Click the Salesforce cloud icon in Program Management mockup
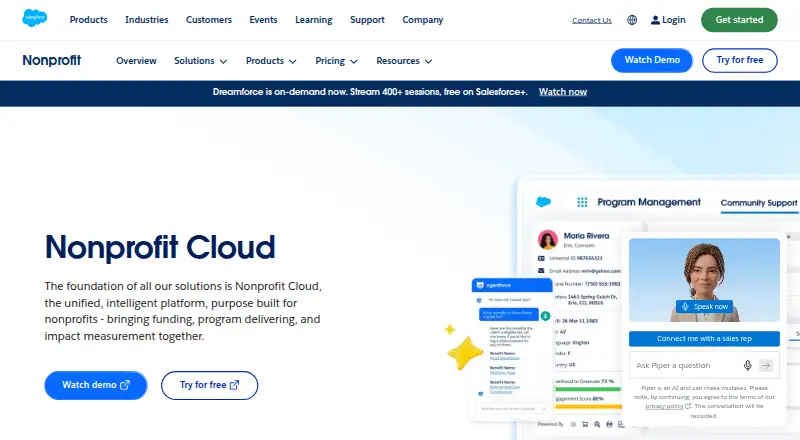This screenshot has width=800, height=440. pyautogui.click(x=543, y=202)
